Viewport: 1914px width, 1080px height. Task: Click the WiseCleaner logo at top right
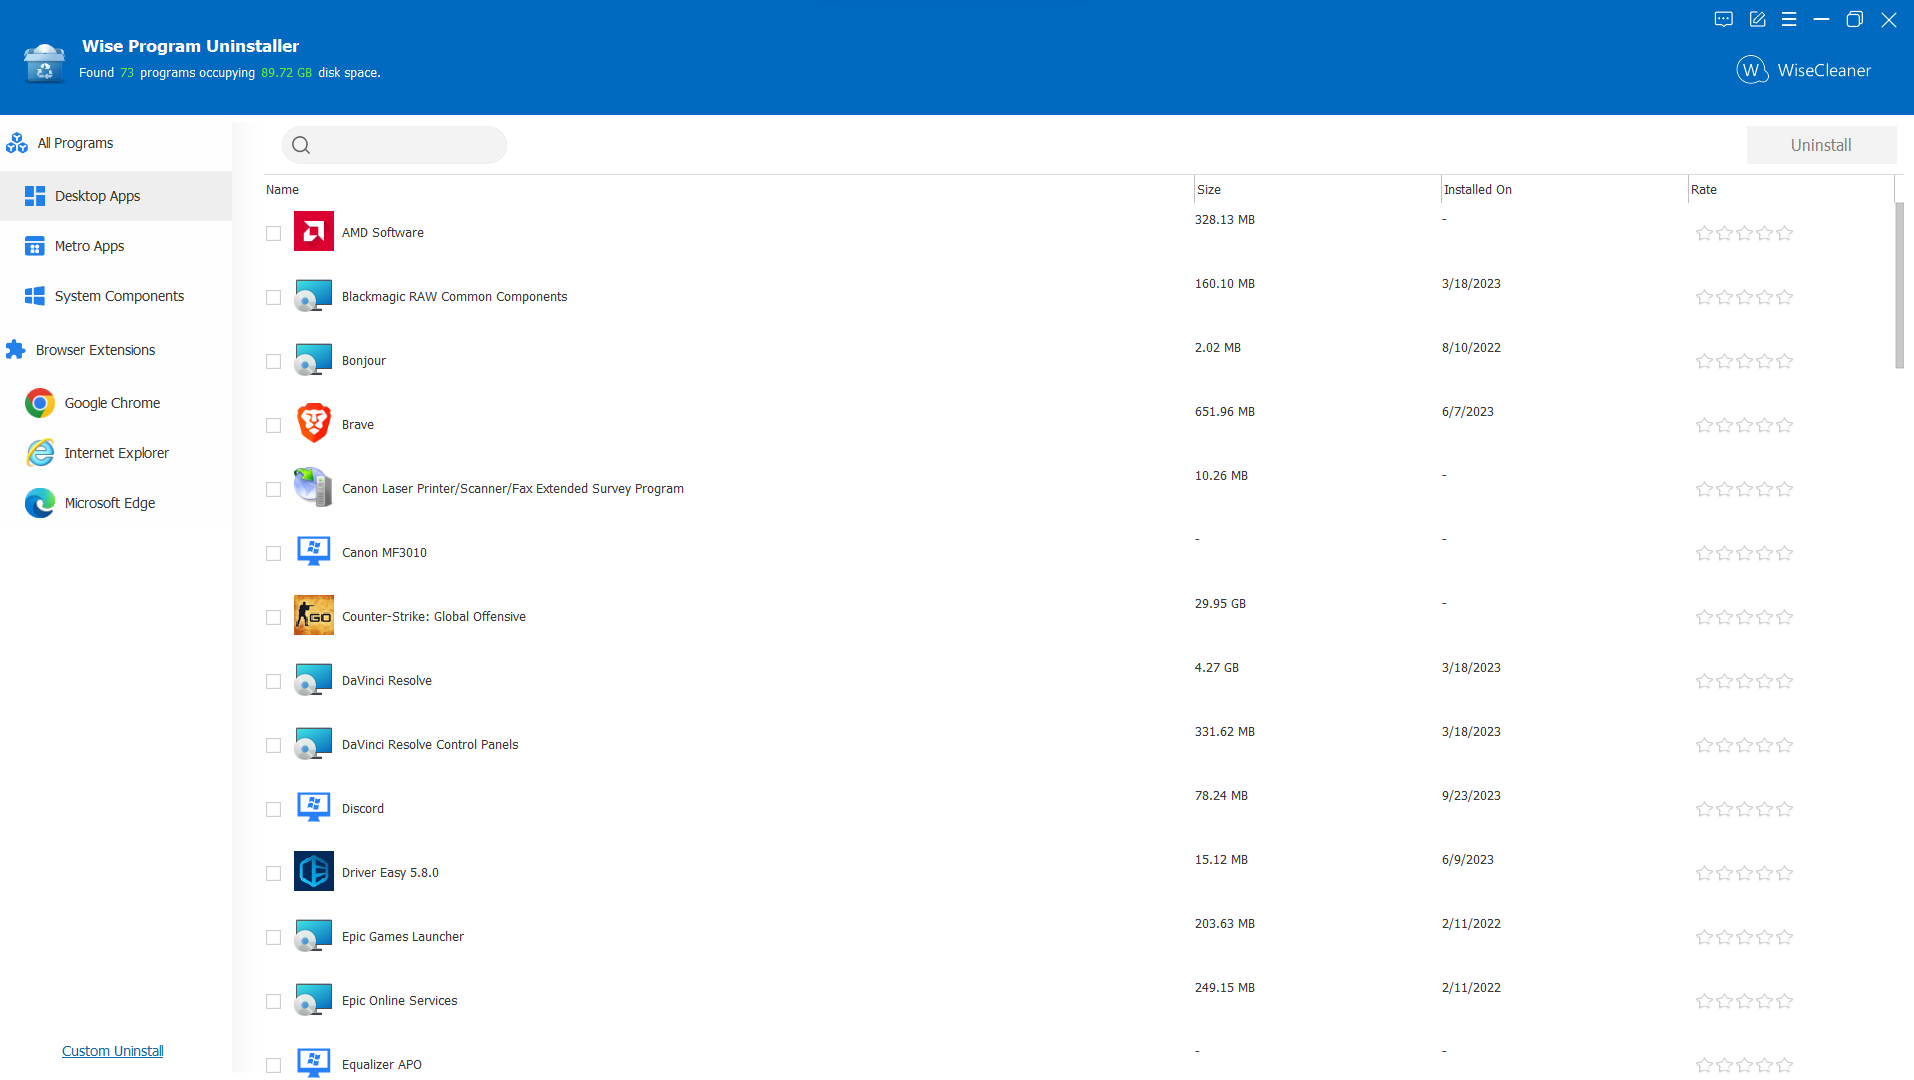(1751, 70)
